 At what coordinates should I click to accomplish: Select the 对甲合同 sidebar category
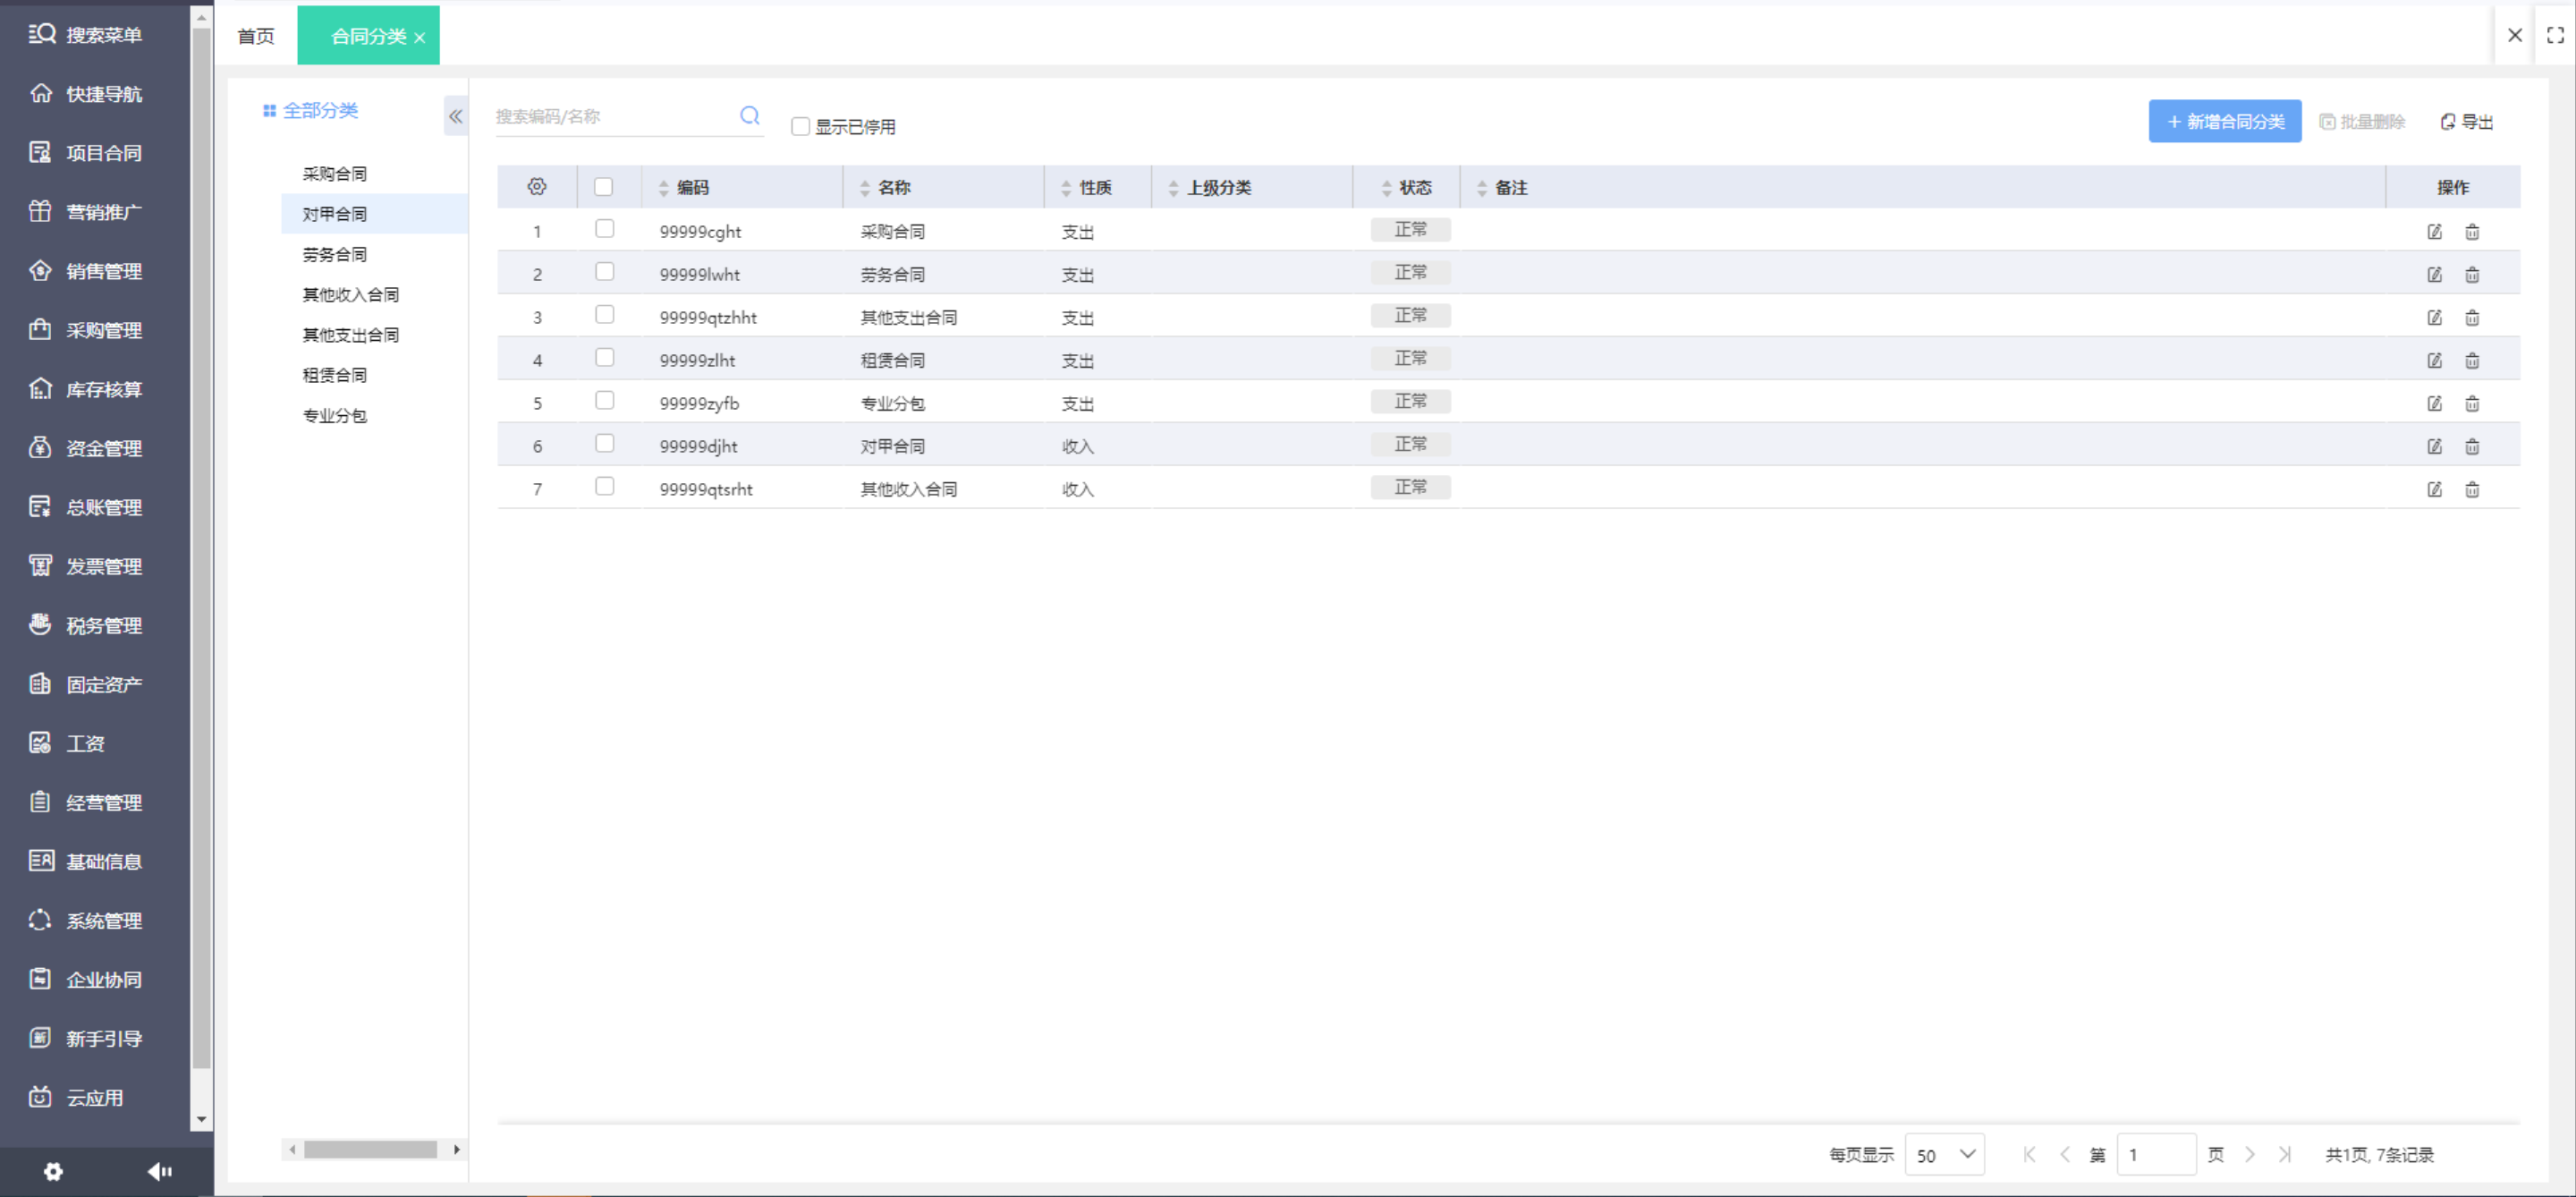(335, 214)
